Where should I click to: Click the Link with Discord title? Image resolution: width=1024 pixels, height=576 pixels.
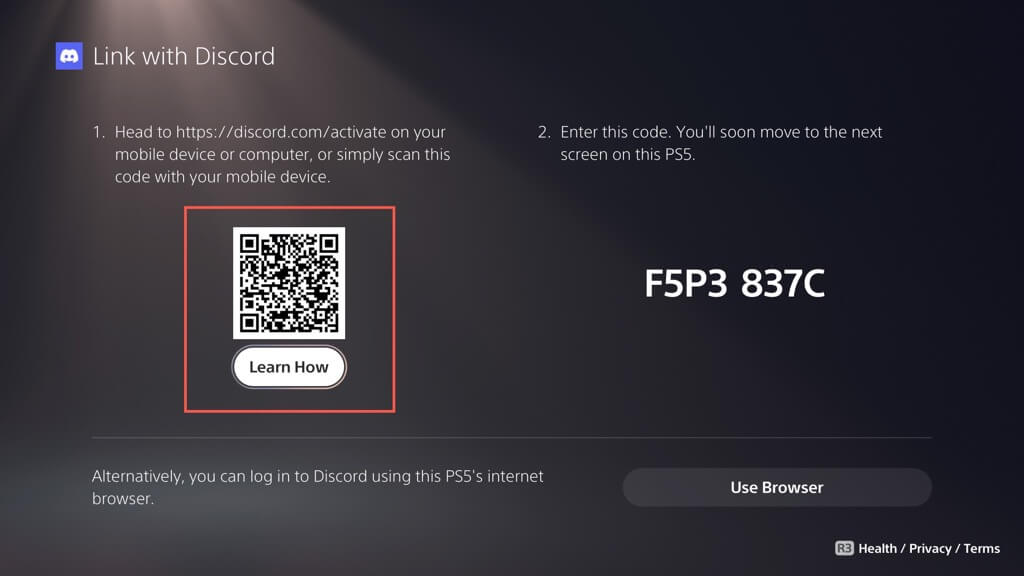[x=184, y=56]
